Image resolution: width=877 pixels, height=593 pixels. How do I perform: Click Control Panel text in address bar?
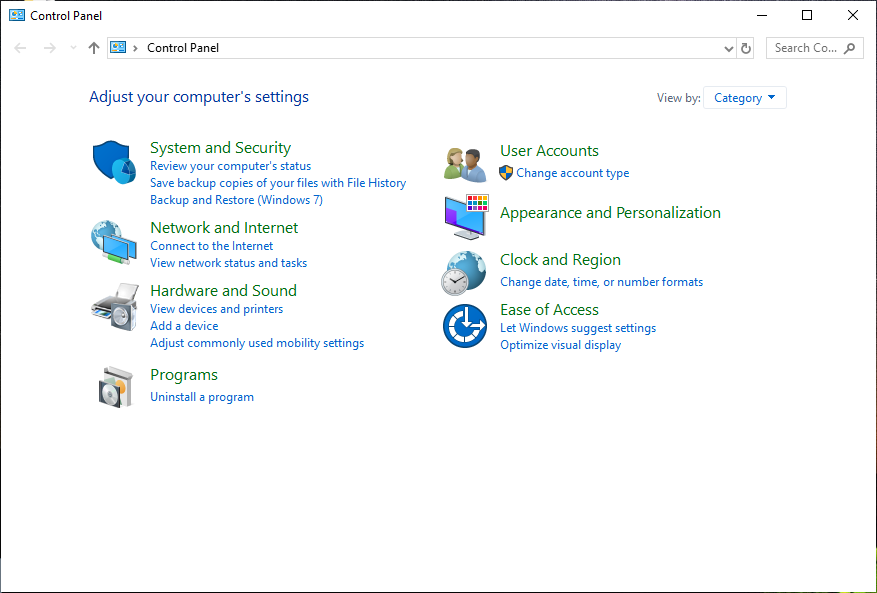click(183, 48)
